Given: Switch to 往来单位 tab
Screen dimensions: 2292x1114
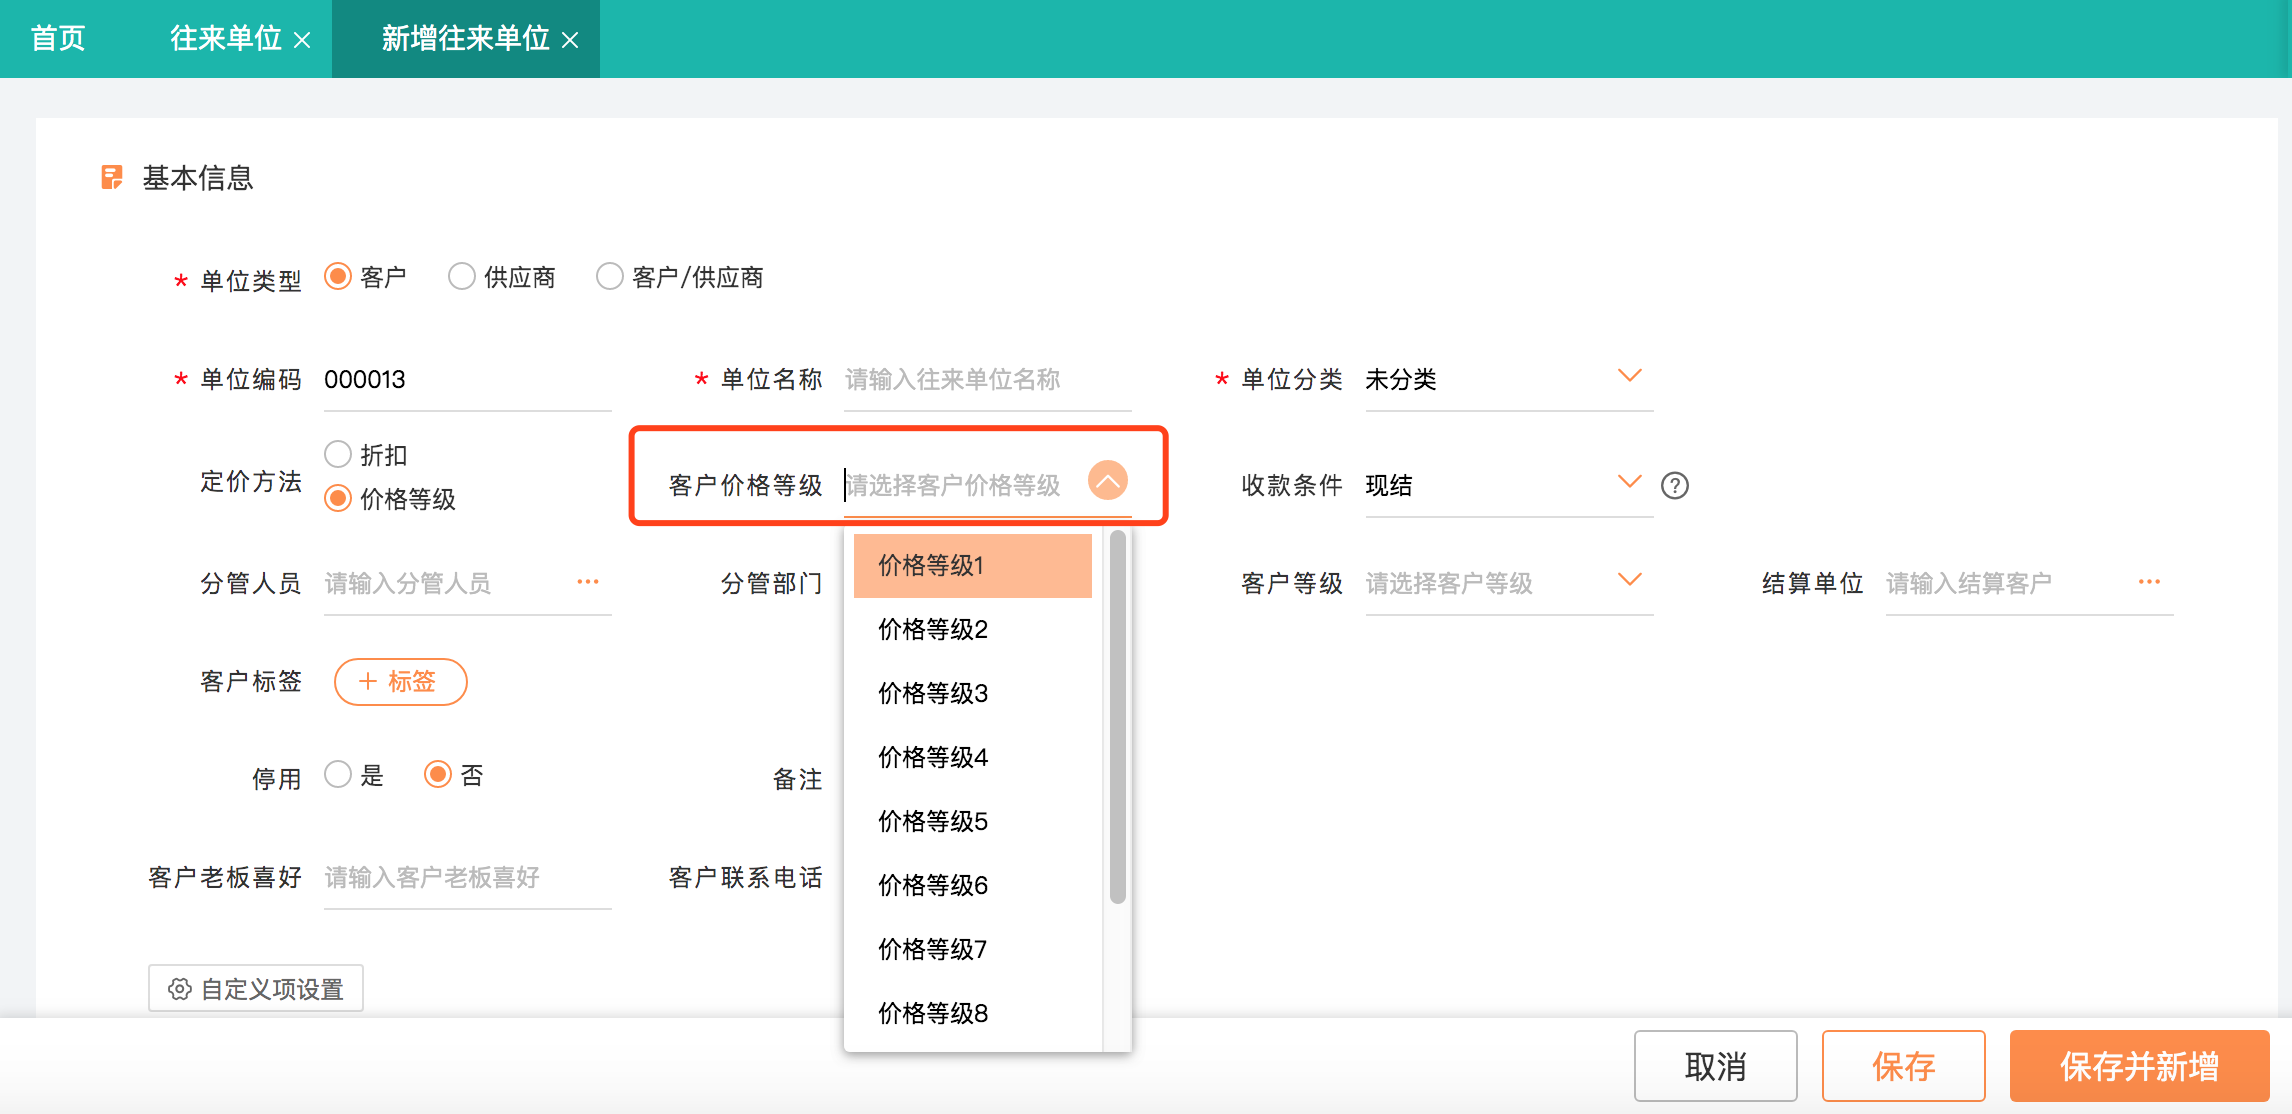Looking at the screenshot, I should click(x=227, y=39).
